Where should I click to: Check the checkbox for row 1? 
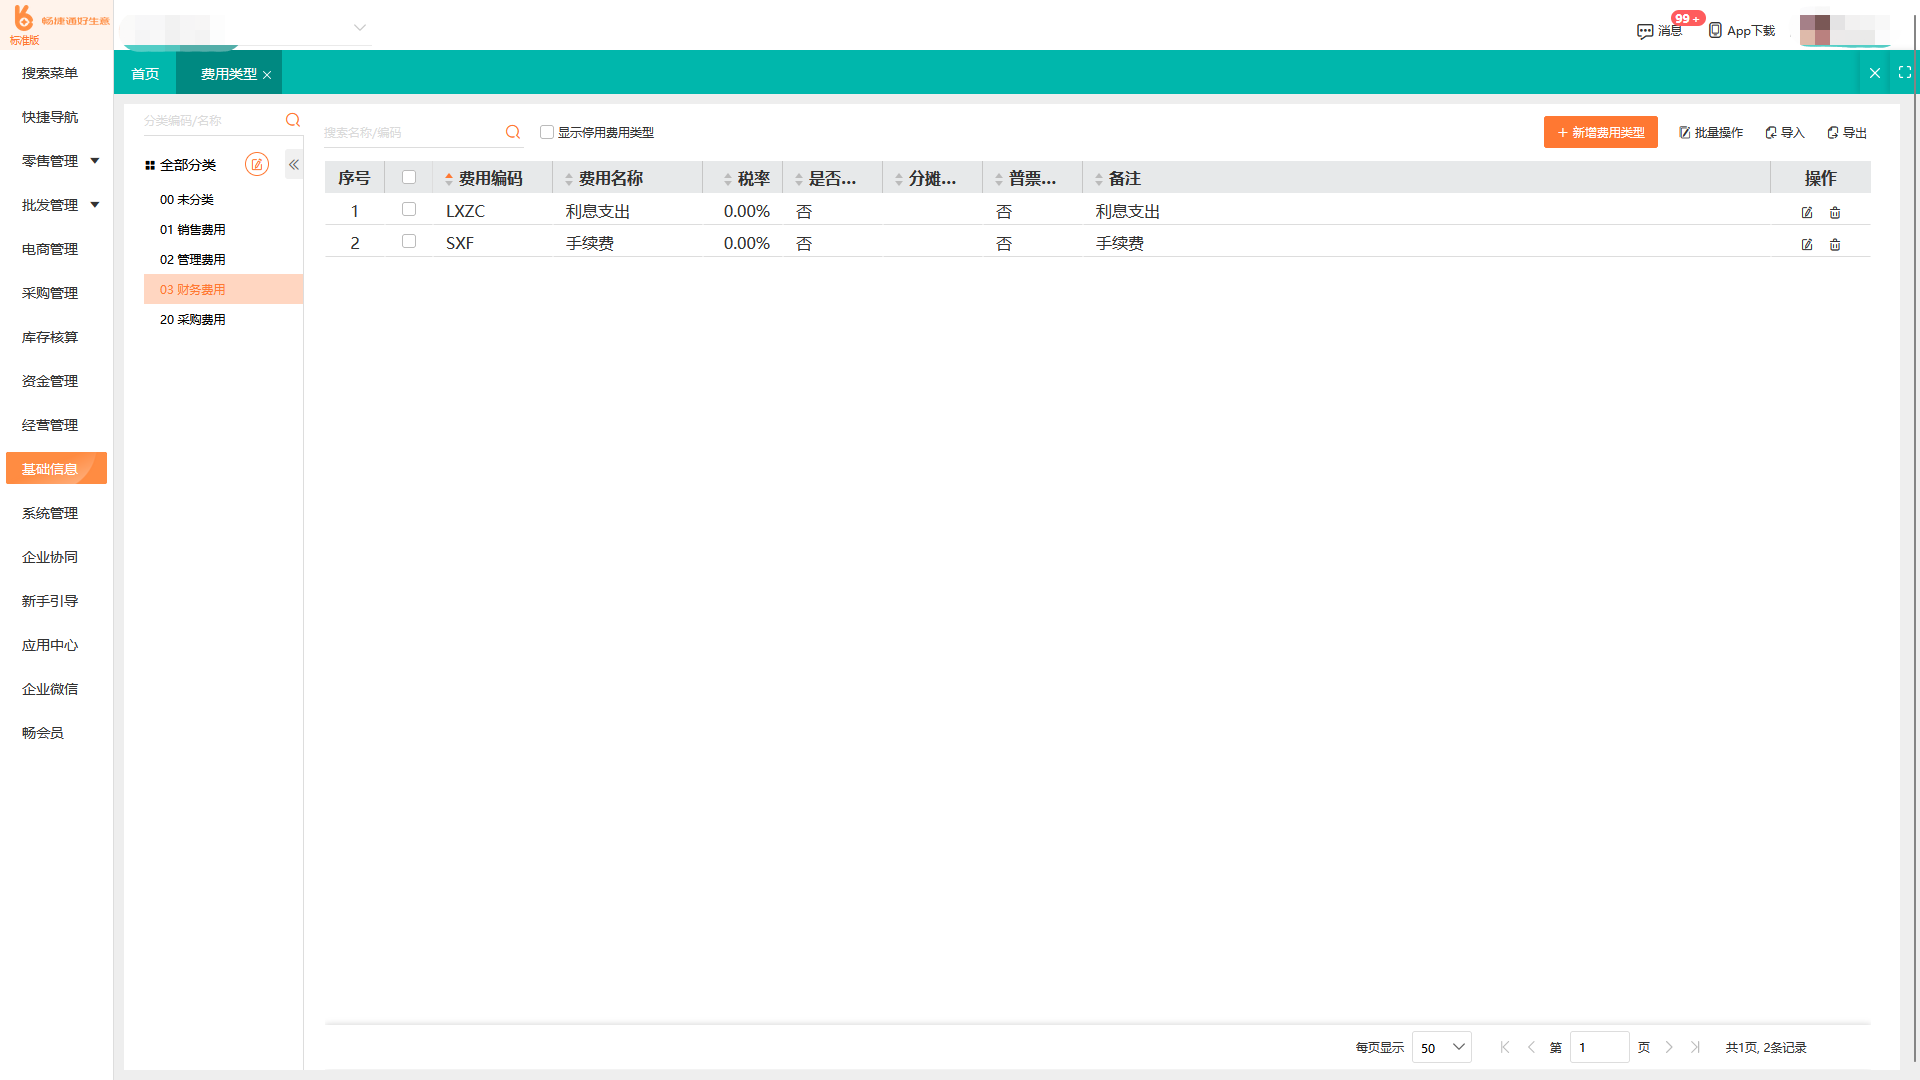click(x=409, y=210)
